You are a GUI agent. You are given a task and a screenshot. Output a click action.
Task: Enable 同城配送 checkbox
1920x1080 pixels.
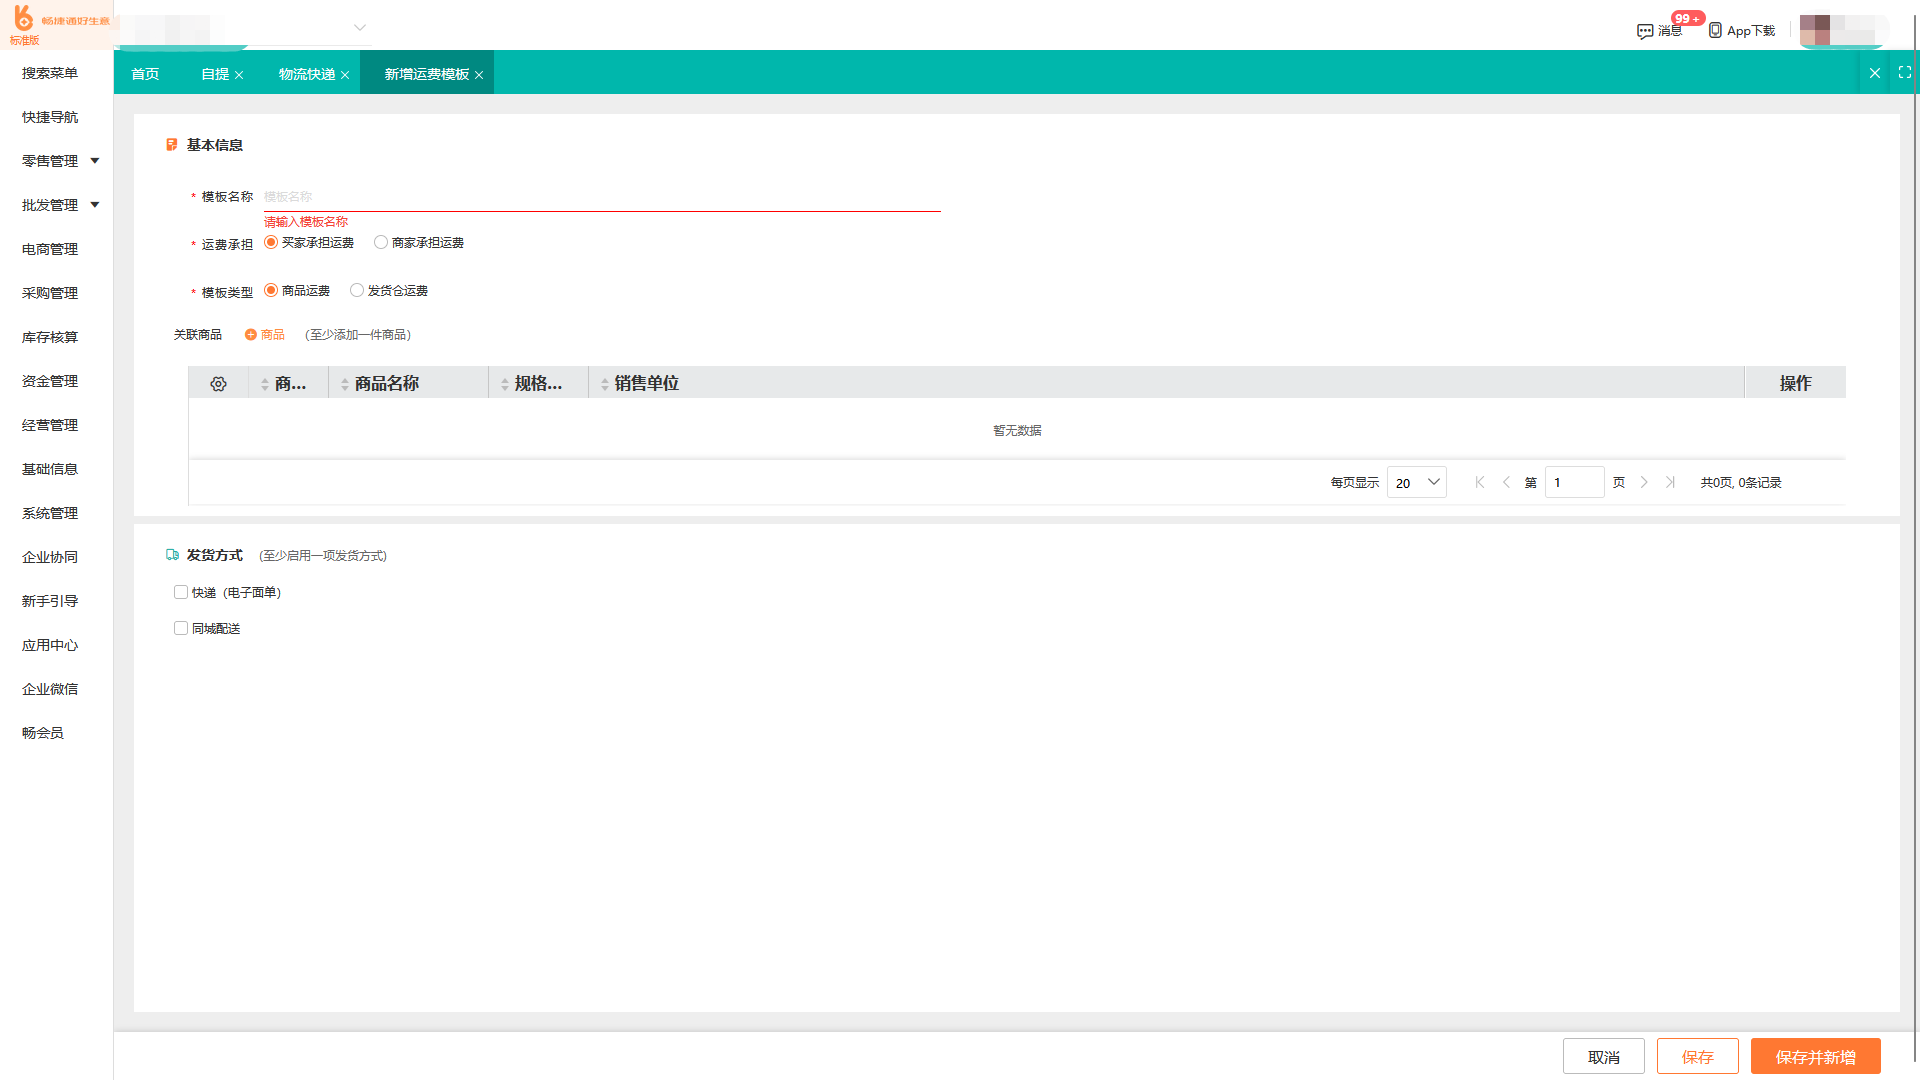(x=181, y=626)
